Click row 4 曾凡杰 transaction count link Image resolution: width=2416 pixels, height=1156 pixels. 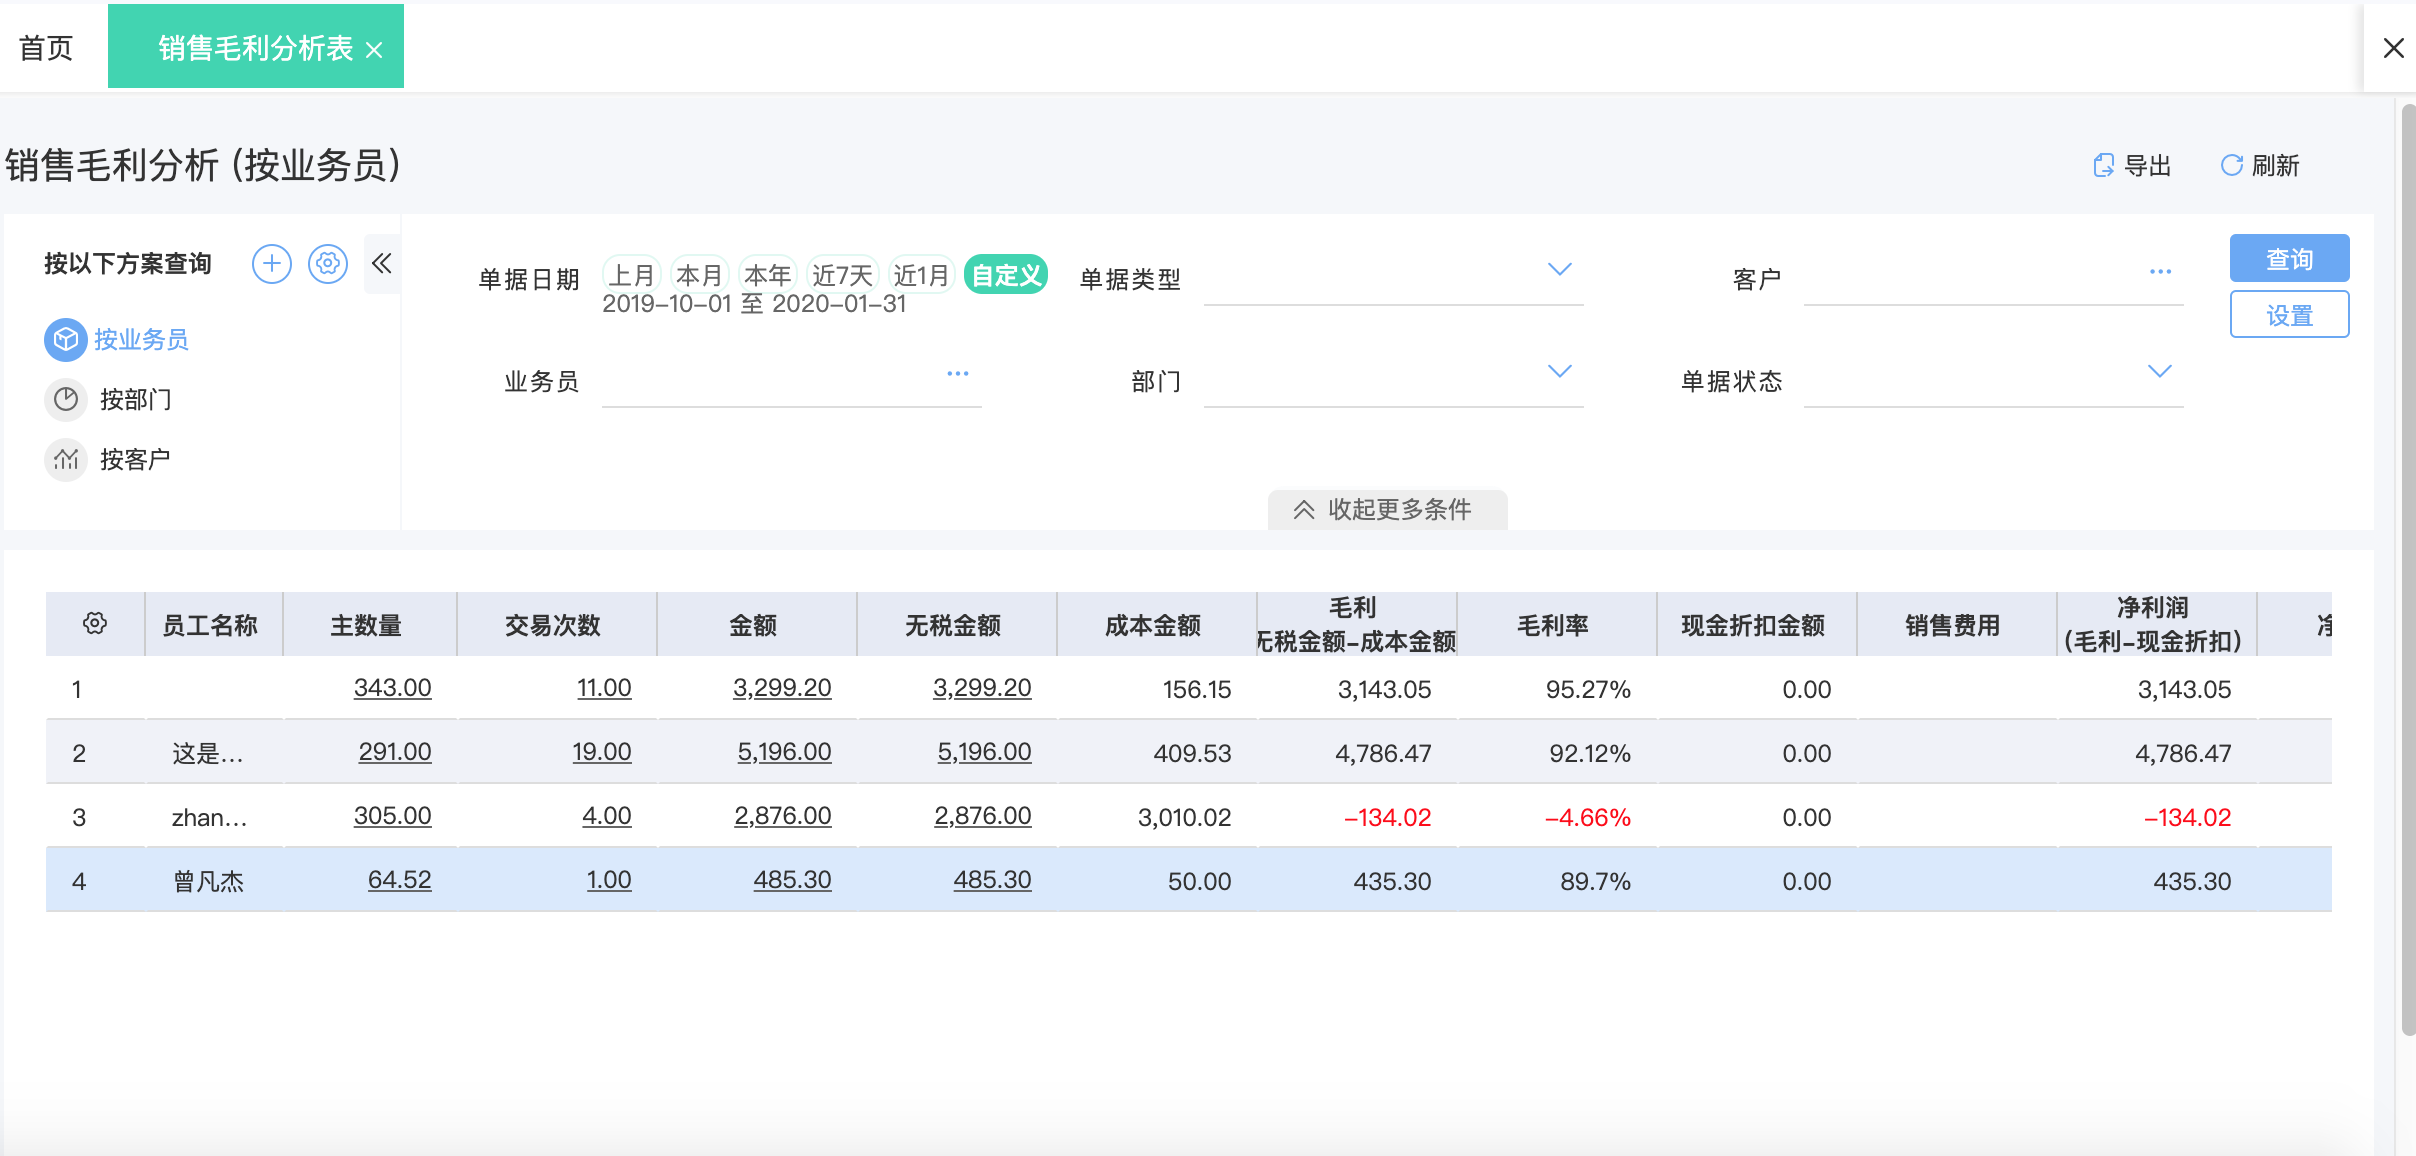click(x=593, y=879)
